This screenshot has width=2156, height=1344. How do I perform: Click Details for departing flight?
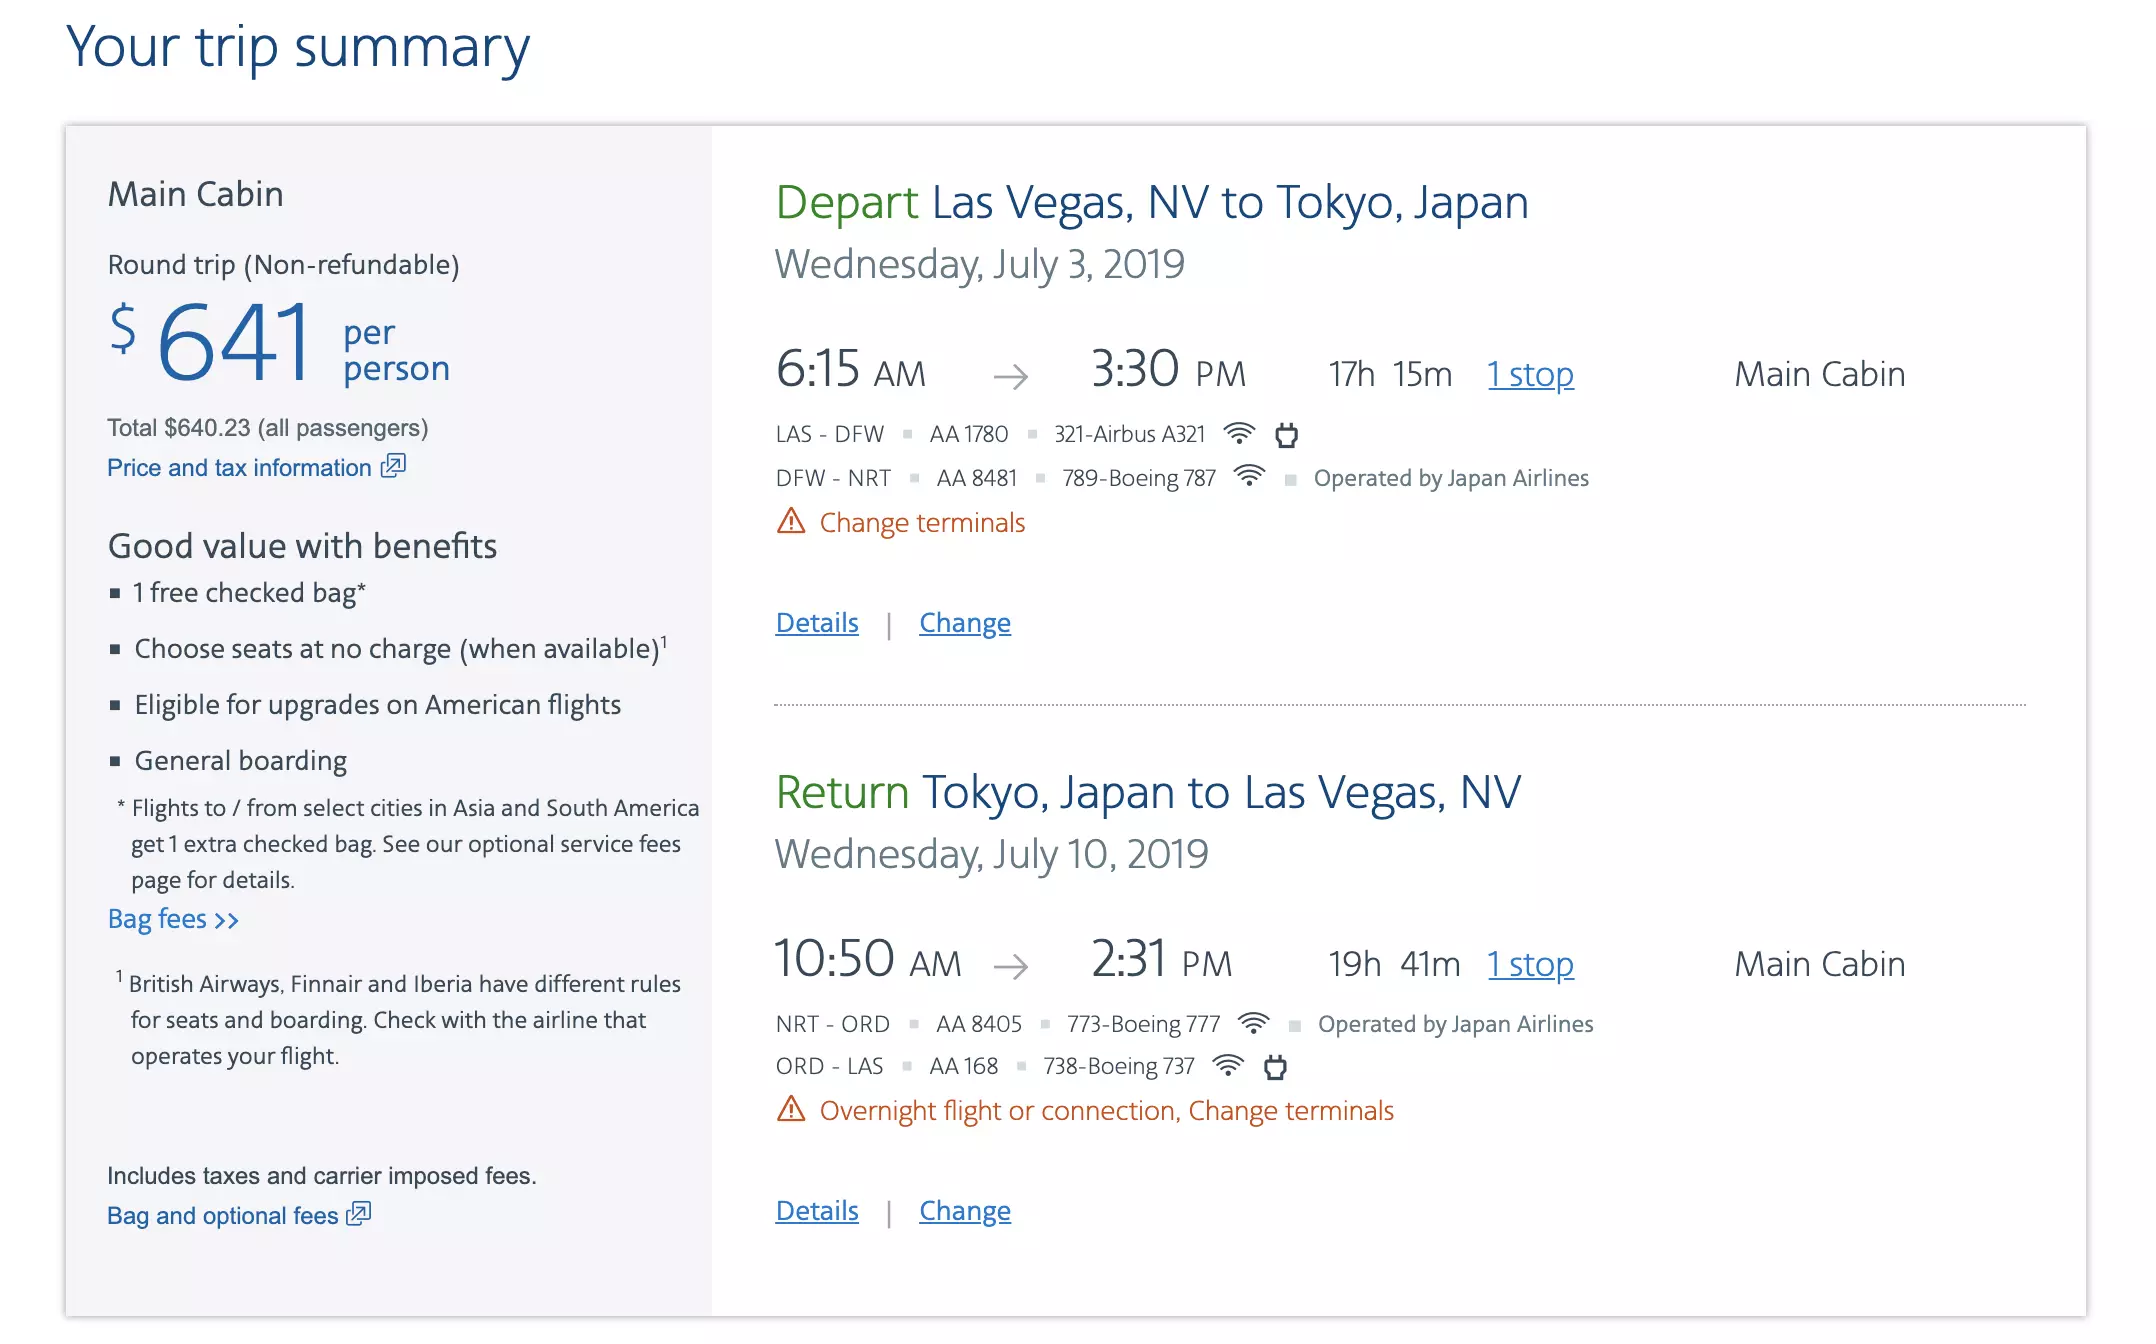(816, 622)
